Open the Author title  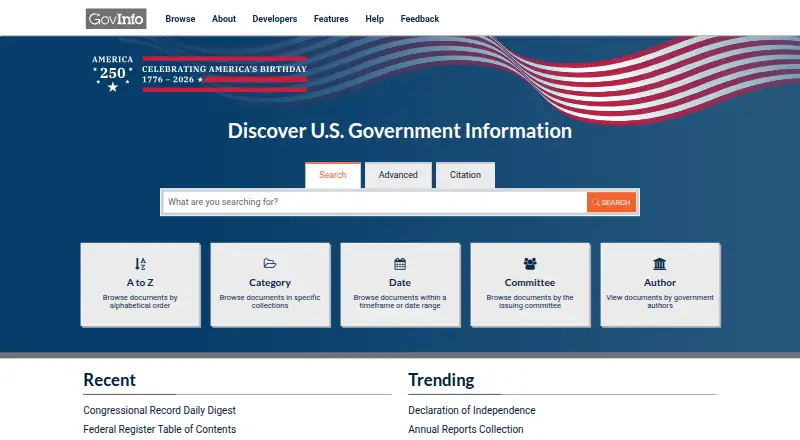(660, 282)
